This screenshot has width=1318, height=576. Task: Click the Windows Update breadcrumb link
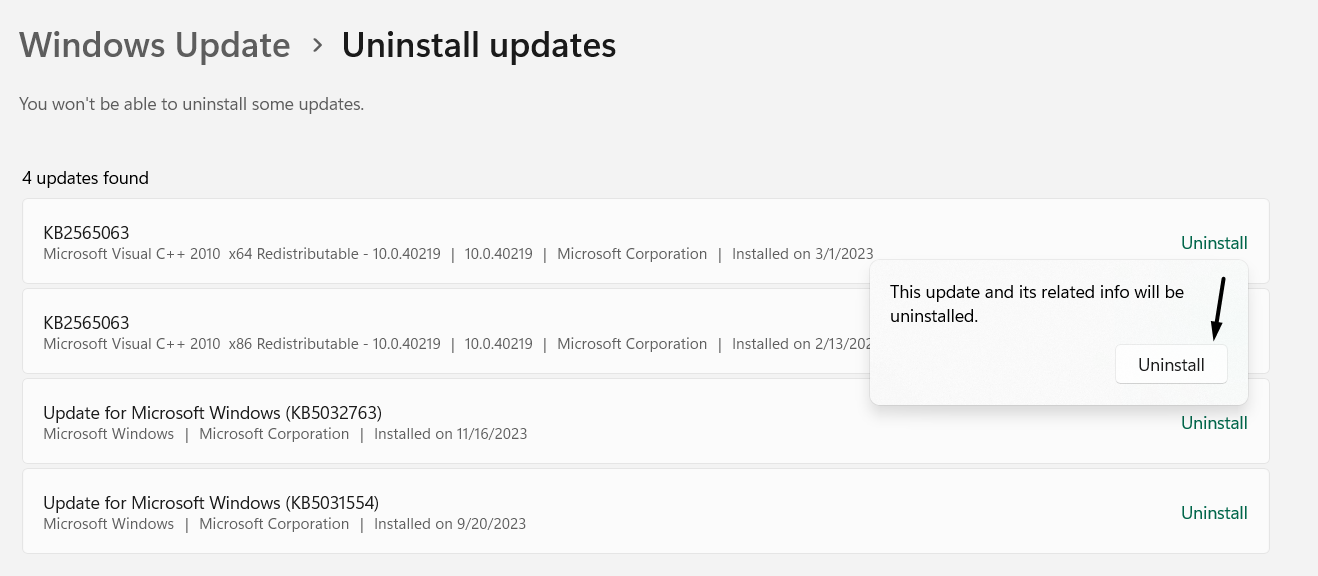coord(154,45)
